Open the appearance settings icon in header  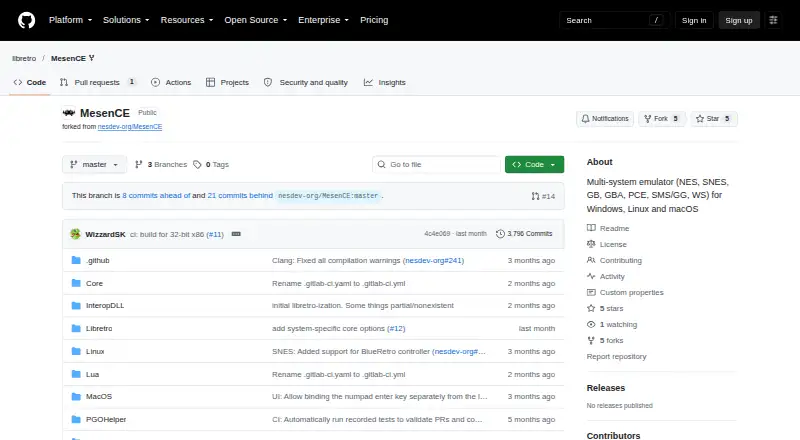tap(773, 20)
